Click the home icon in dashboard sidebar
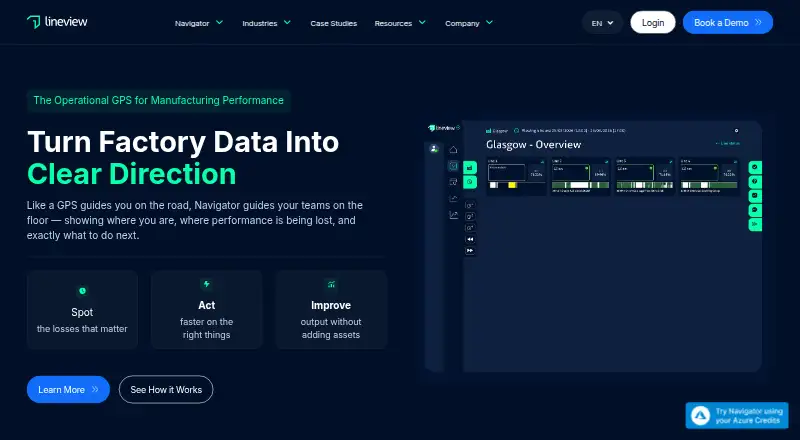The width and height of the screenshot is (800, 440). coord(453,150)
